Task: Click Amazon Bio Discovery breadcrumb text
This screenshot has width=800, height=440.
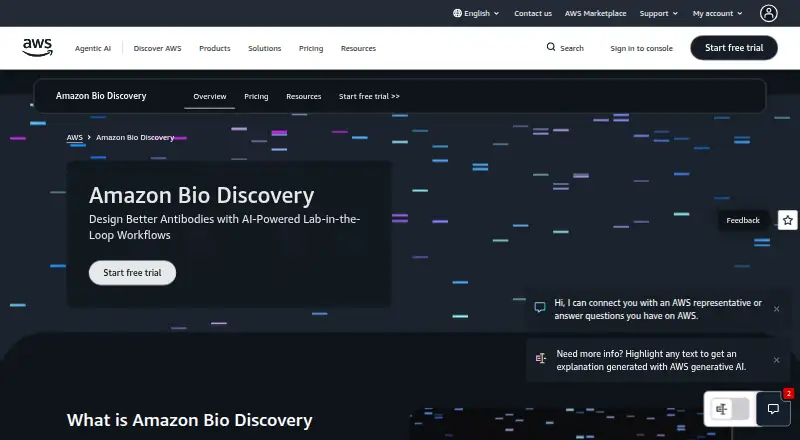Action: (x=135, y=137)
